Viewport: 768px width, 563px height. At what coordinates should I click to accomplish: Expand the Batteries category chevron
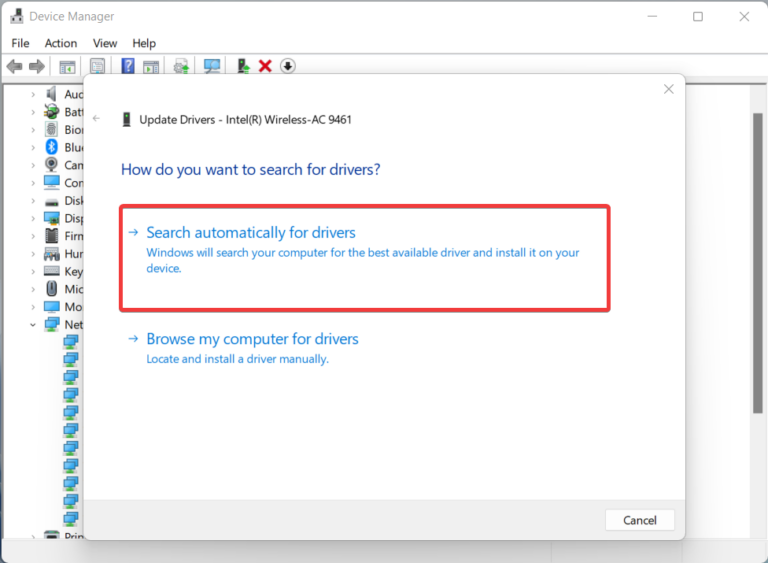click(x=33, y=112)
